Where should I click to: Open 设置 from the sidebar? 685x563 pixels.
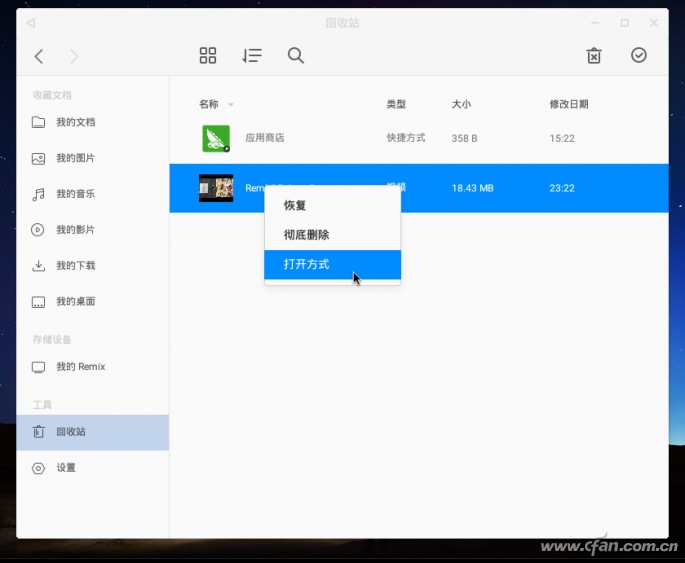pyautogui.click(x=65, y=468)
